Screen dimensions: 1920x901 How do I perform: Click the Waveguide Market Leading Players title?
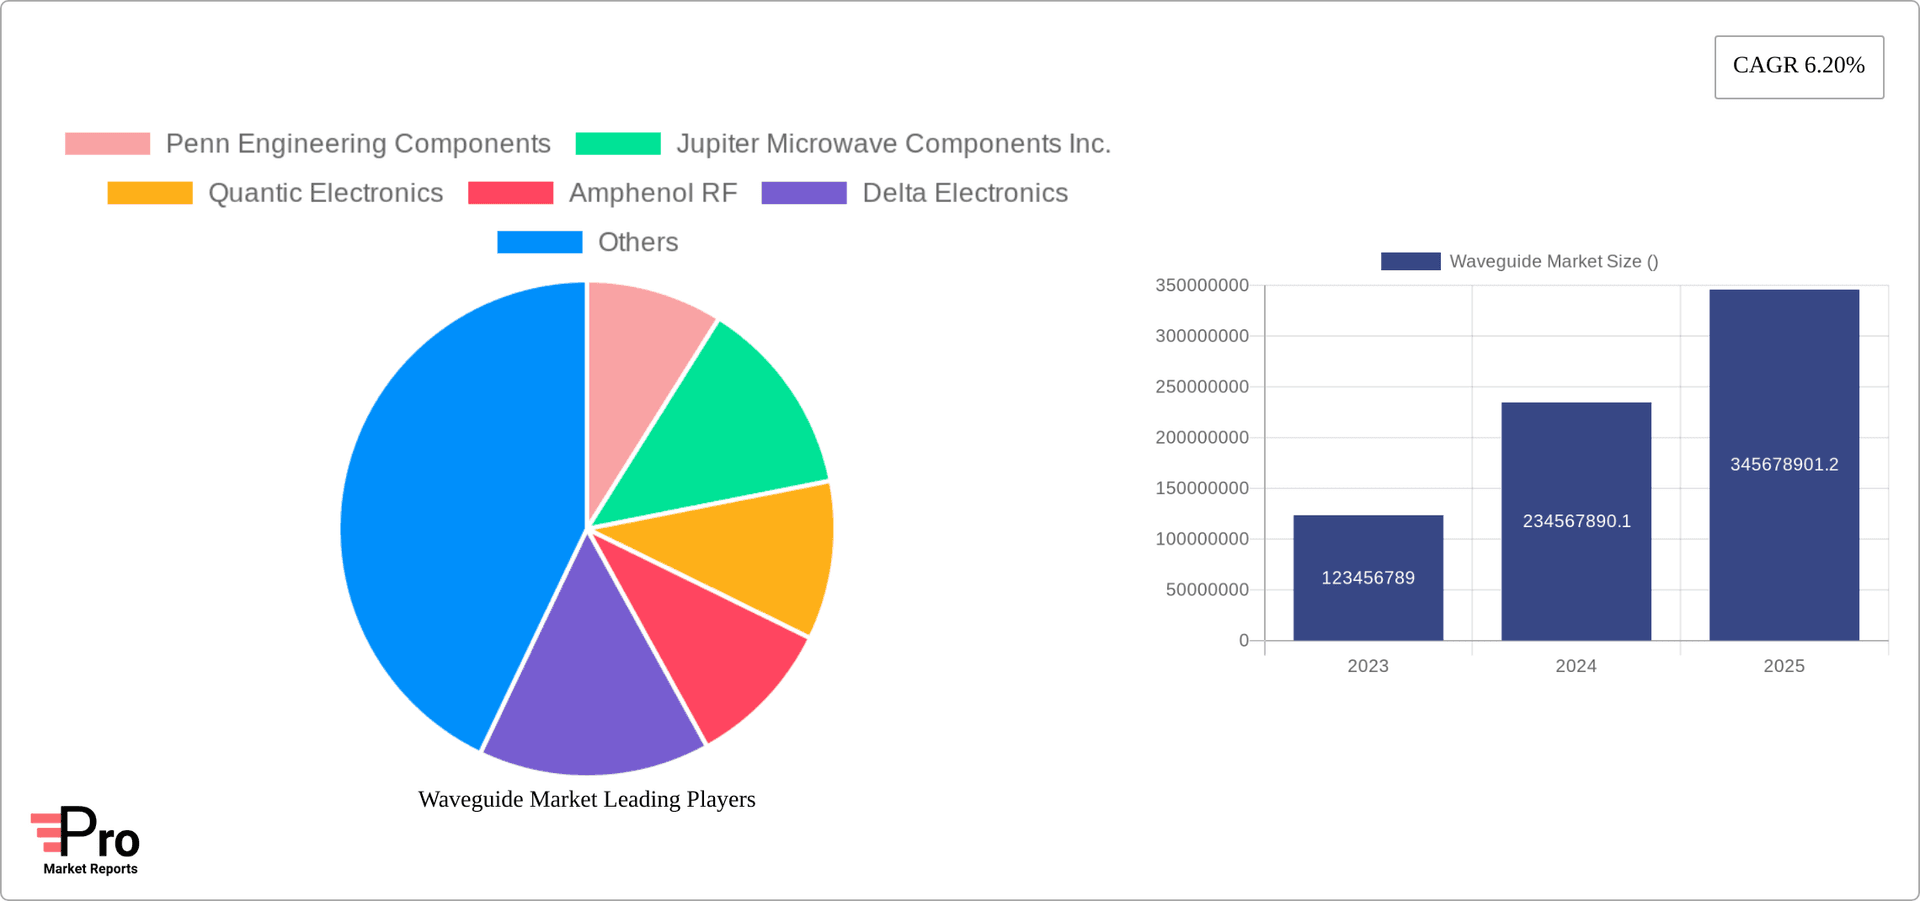pyautogui.click(x=587, y=799)
